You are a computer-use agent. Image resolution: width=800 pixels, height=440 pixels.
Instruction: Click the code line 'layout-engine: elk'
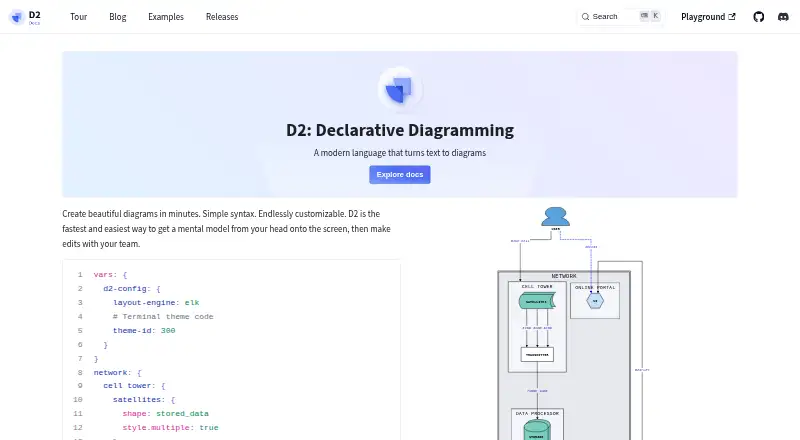tap(156, 303)
